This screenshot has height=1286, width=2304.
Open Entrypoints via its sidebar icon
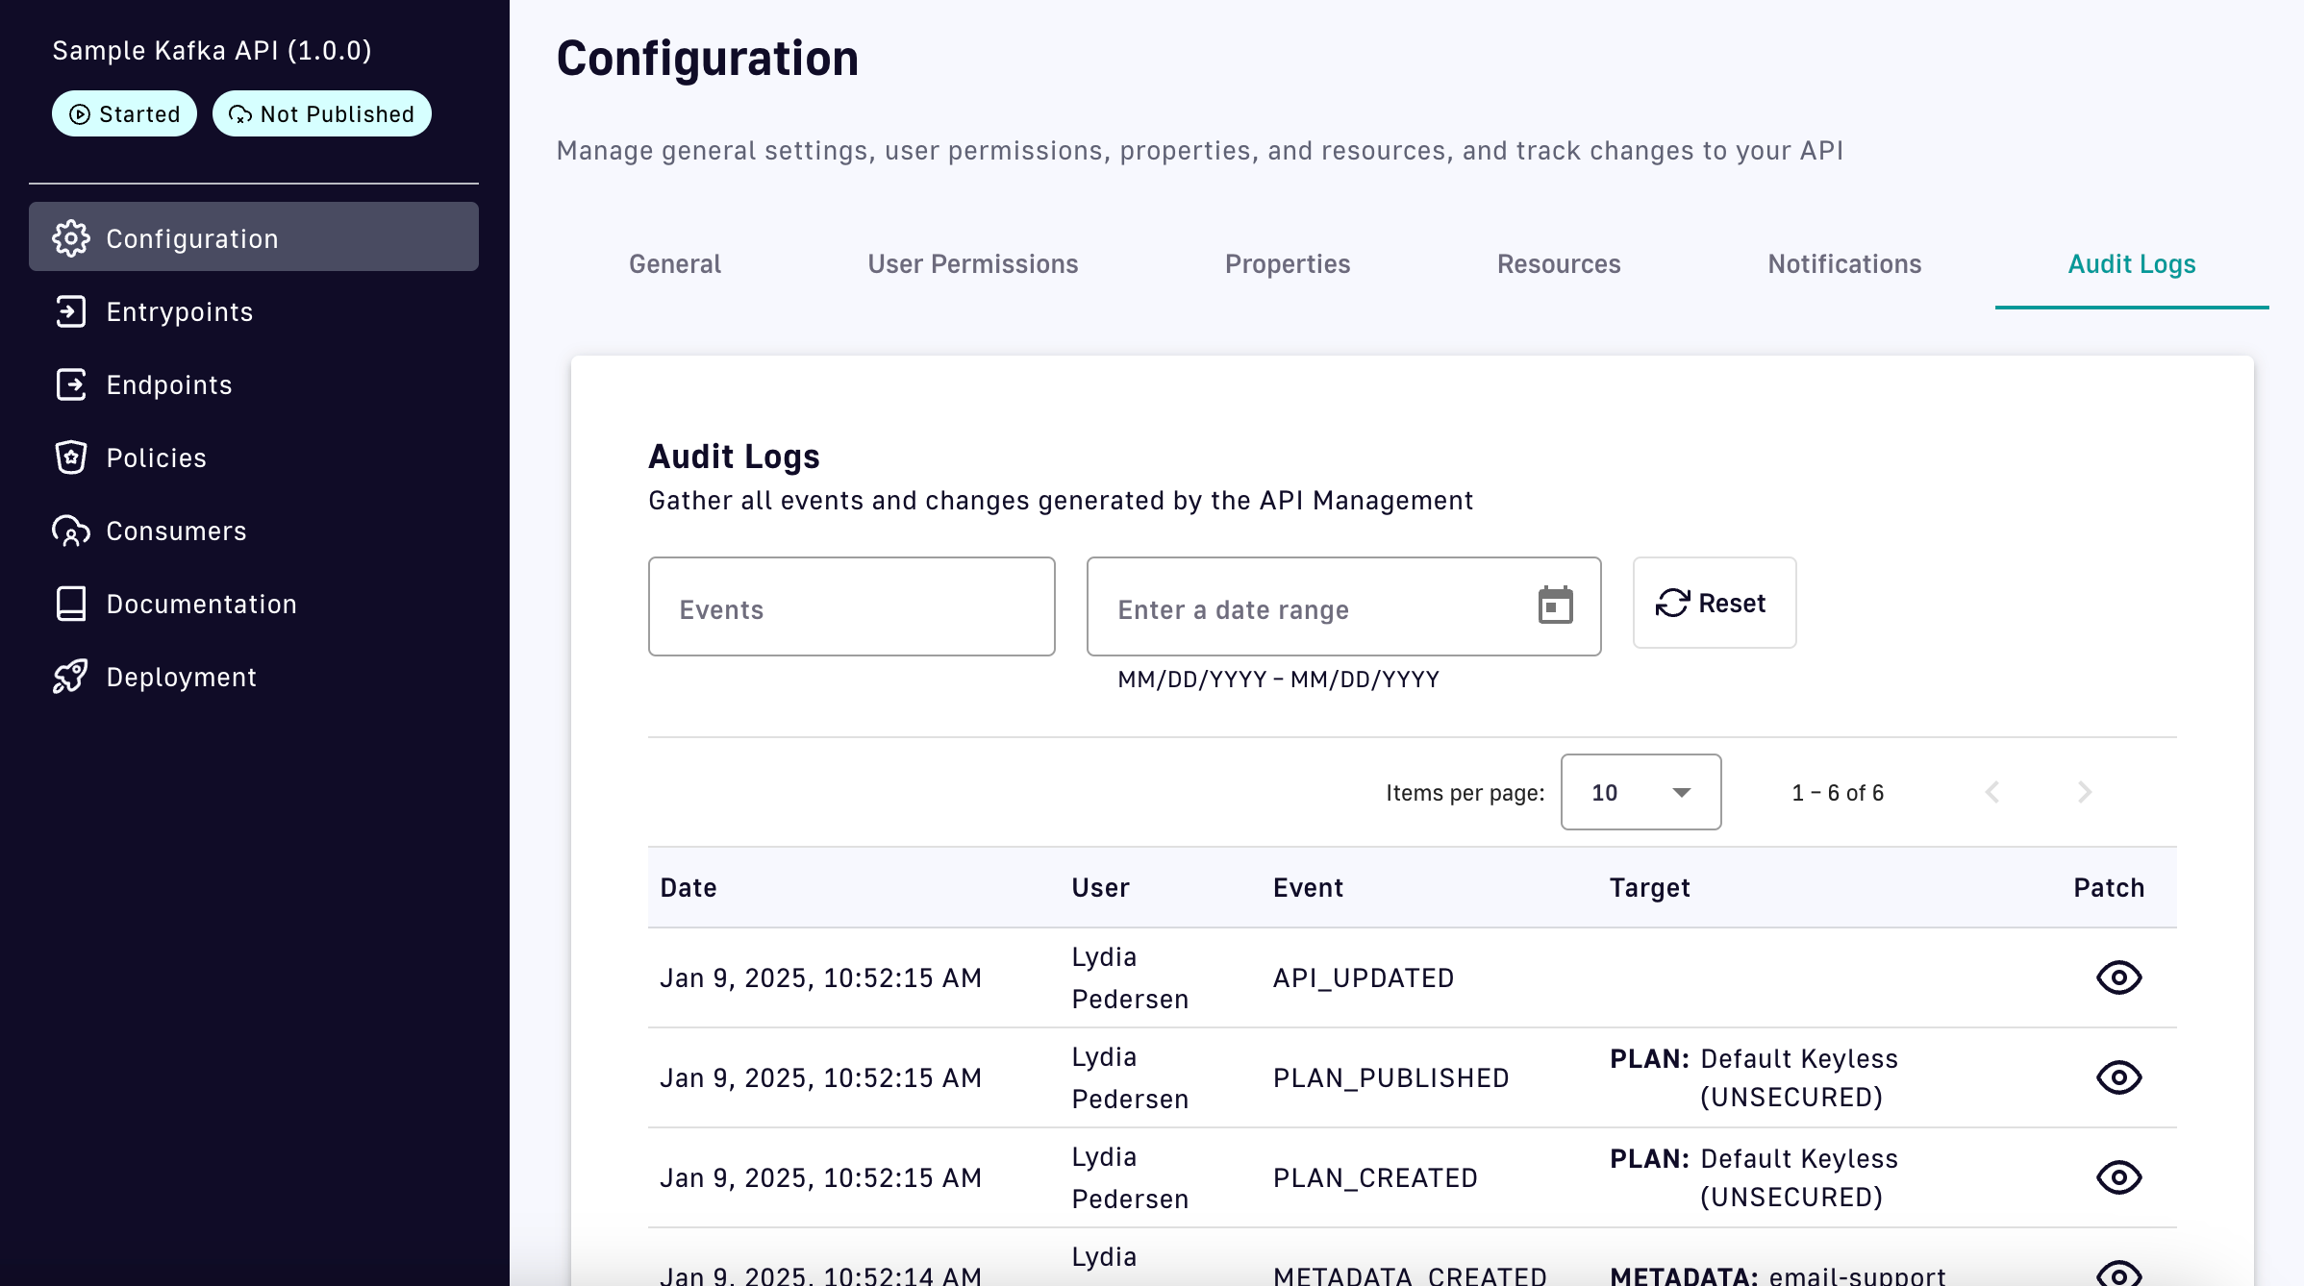point(71,311)
